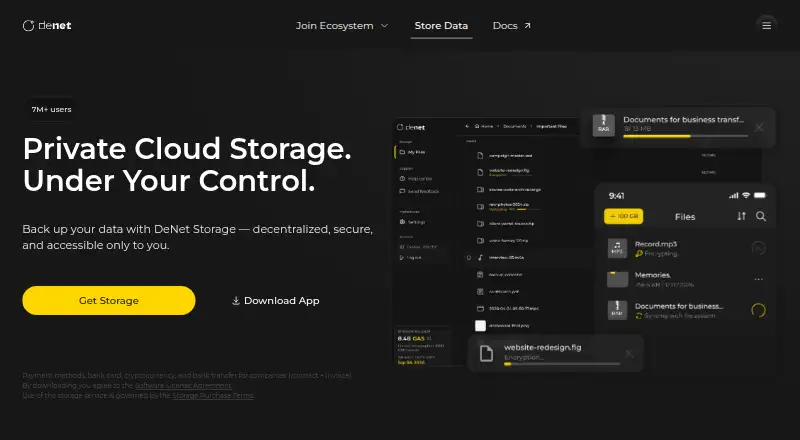Click the Documents for business transfer progress bar
This screenshot has width=800, height=440.
[x=685, y=136]
